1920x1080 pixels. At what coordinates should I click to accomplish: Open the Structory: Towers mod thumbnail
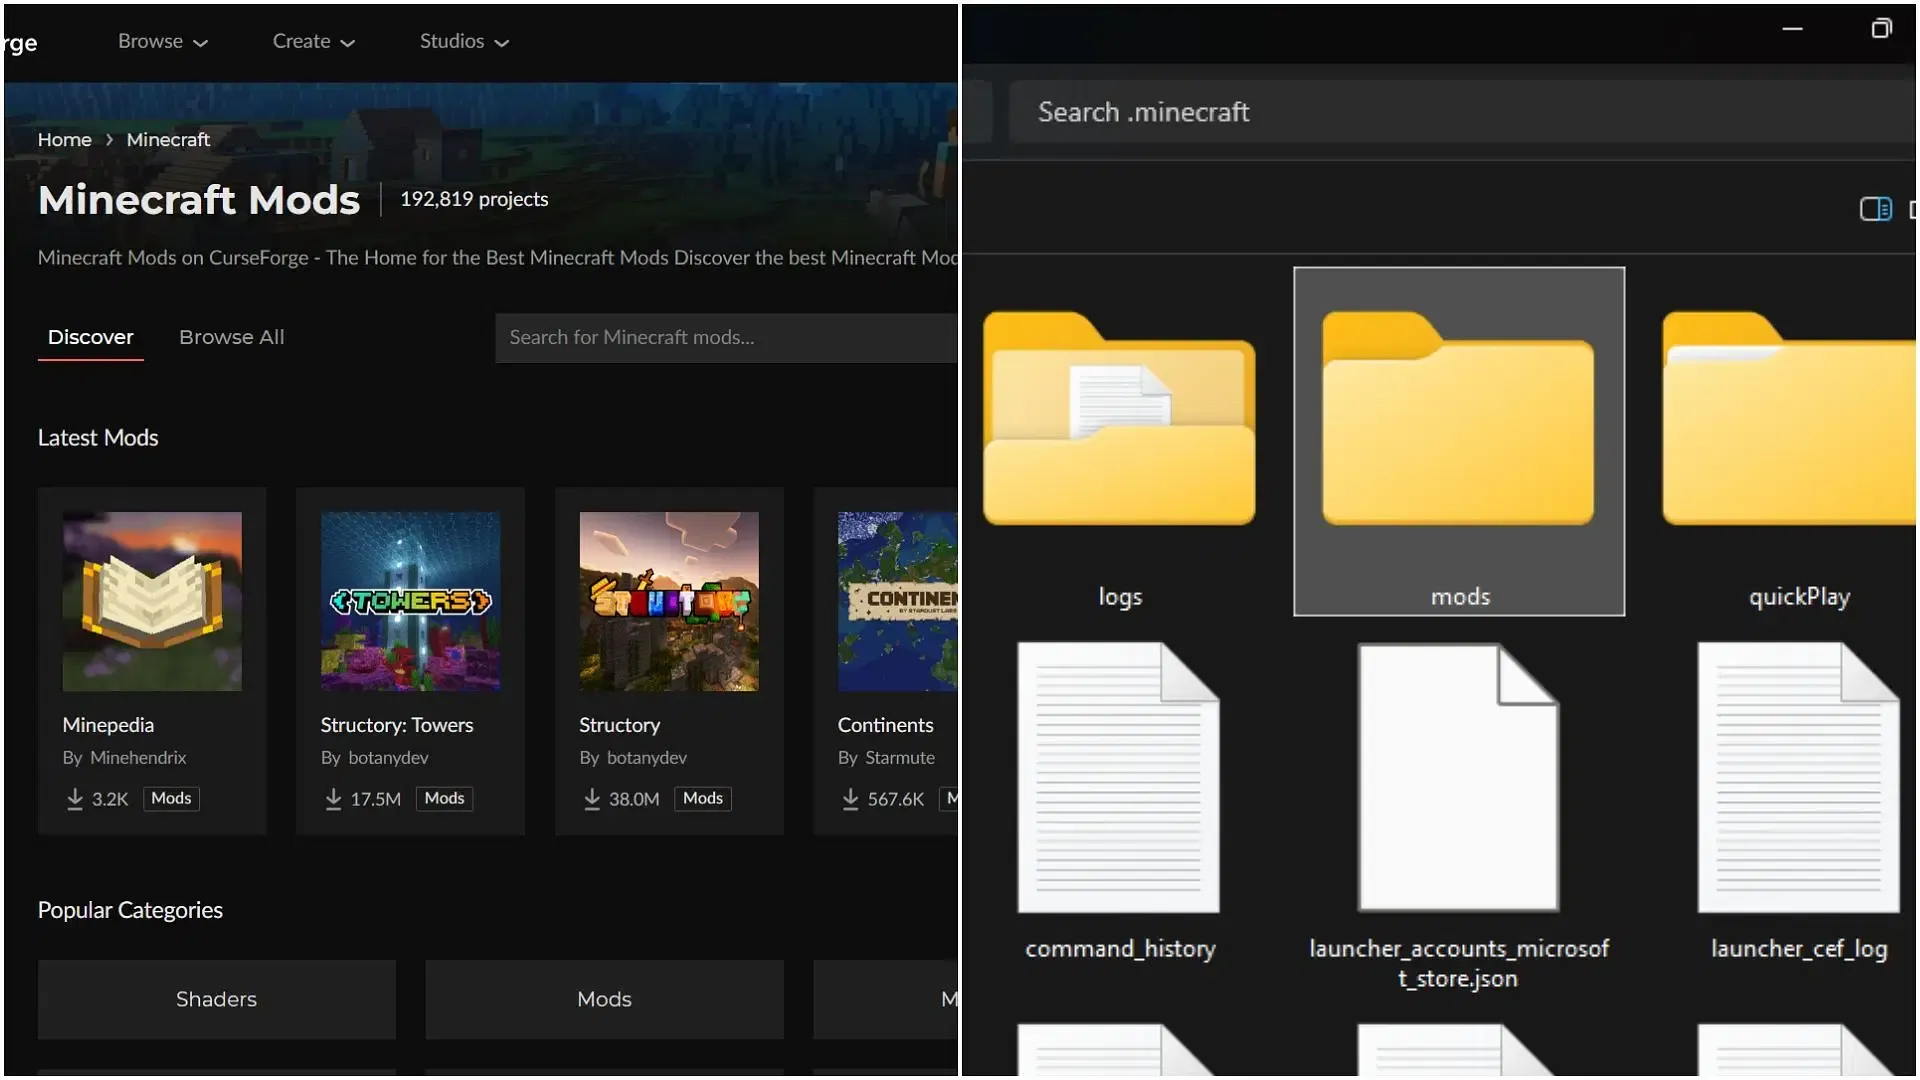point(410,601)
